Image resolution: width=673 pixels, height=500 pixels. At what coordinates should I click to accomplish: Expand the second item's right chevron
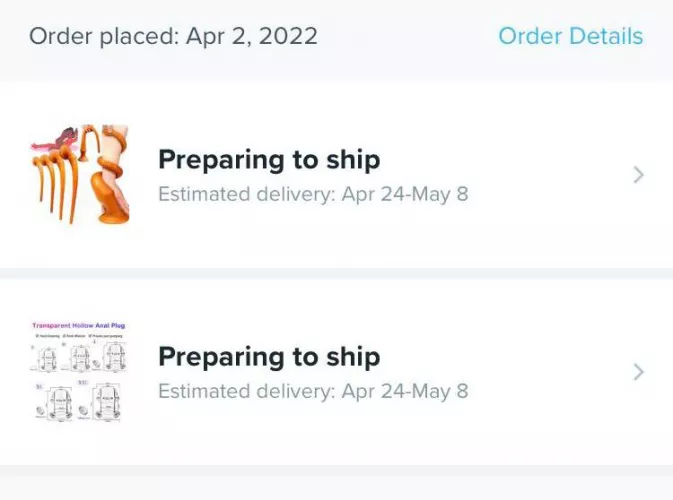click(x=639, y=372)
